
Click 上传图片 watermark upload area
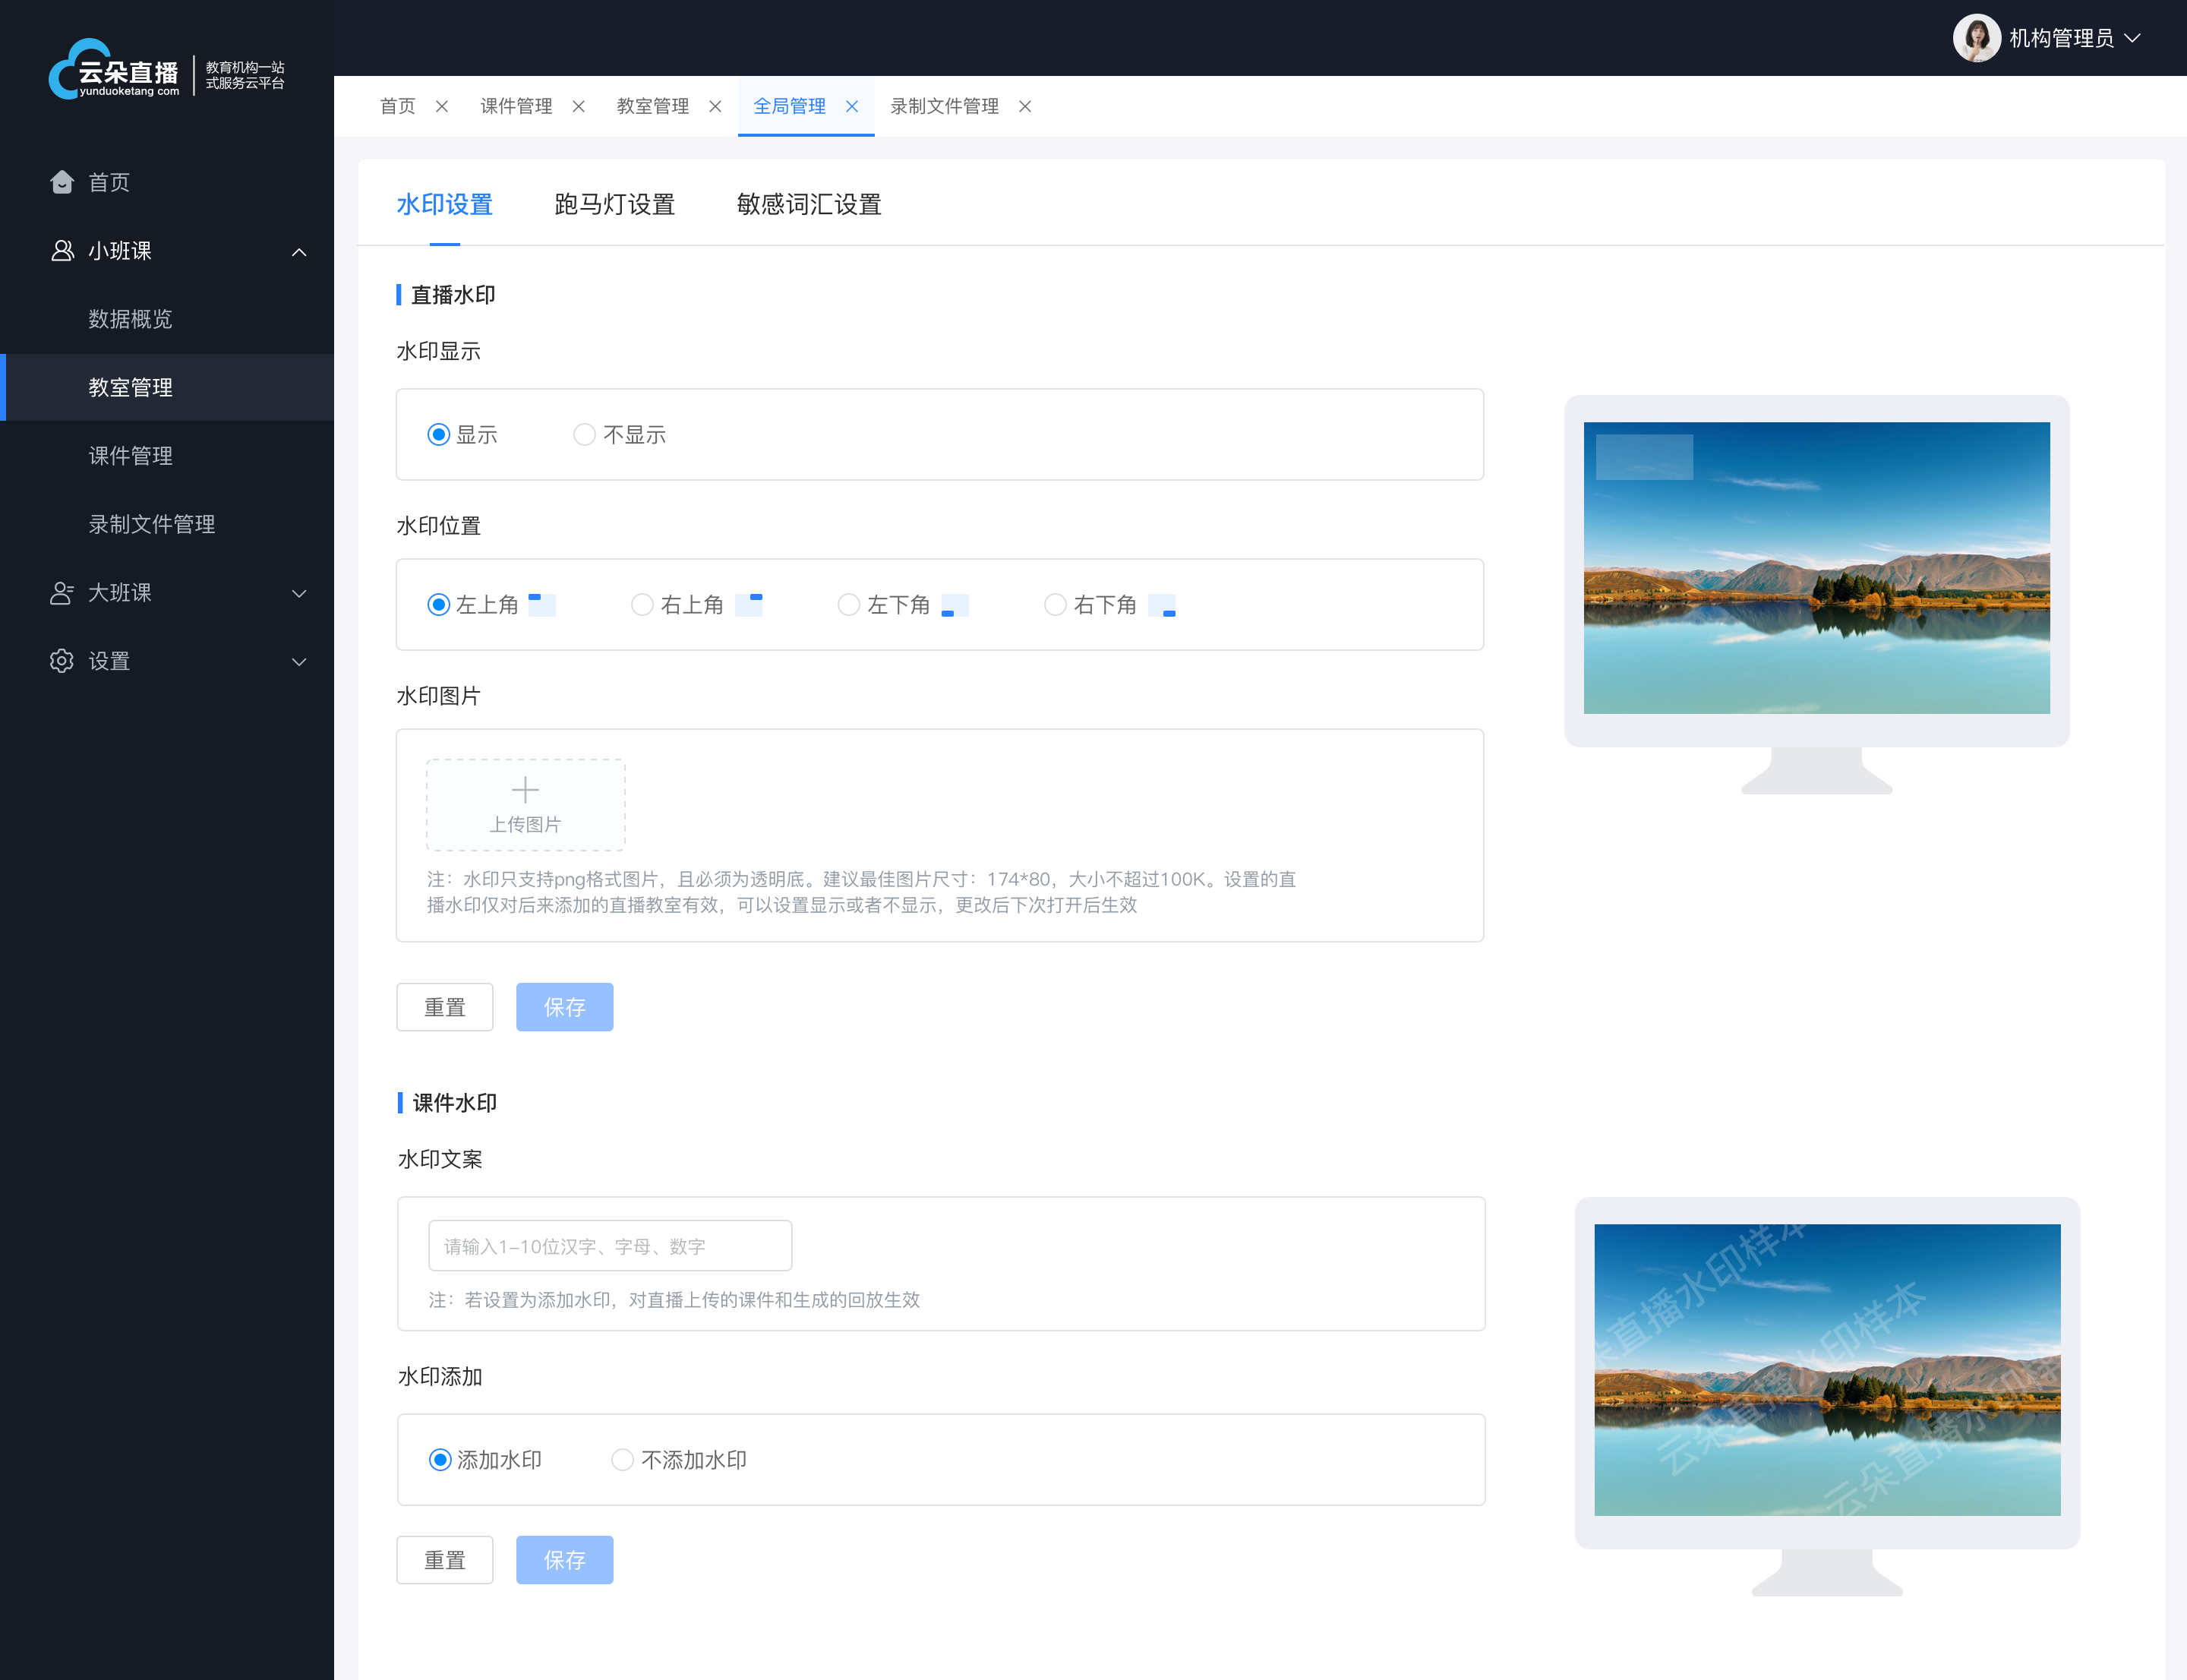[x=524, y=803]
